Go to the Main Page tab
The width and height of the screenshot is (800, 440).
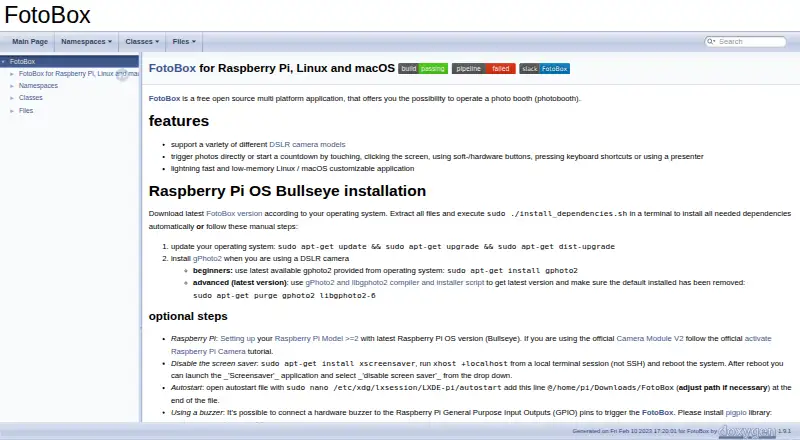pyautogui.click(x=30, y=41)
